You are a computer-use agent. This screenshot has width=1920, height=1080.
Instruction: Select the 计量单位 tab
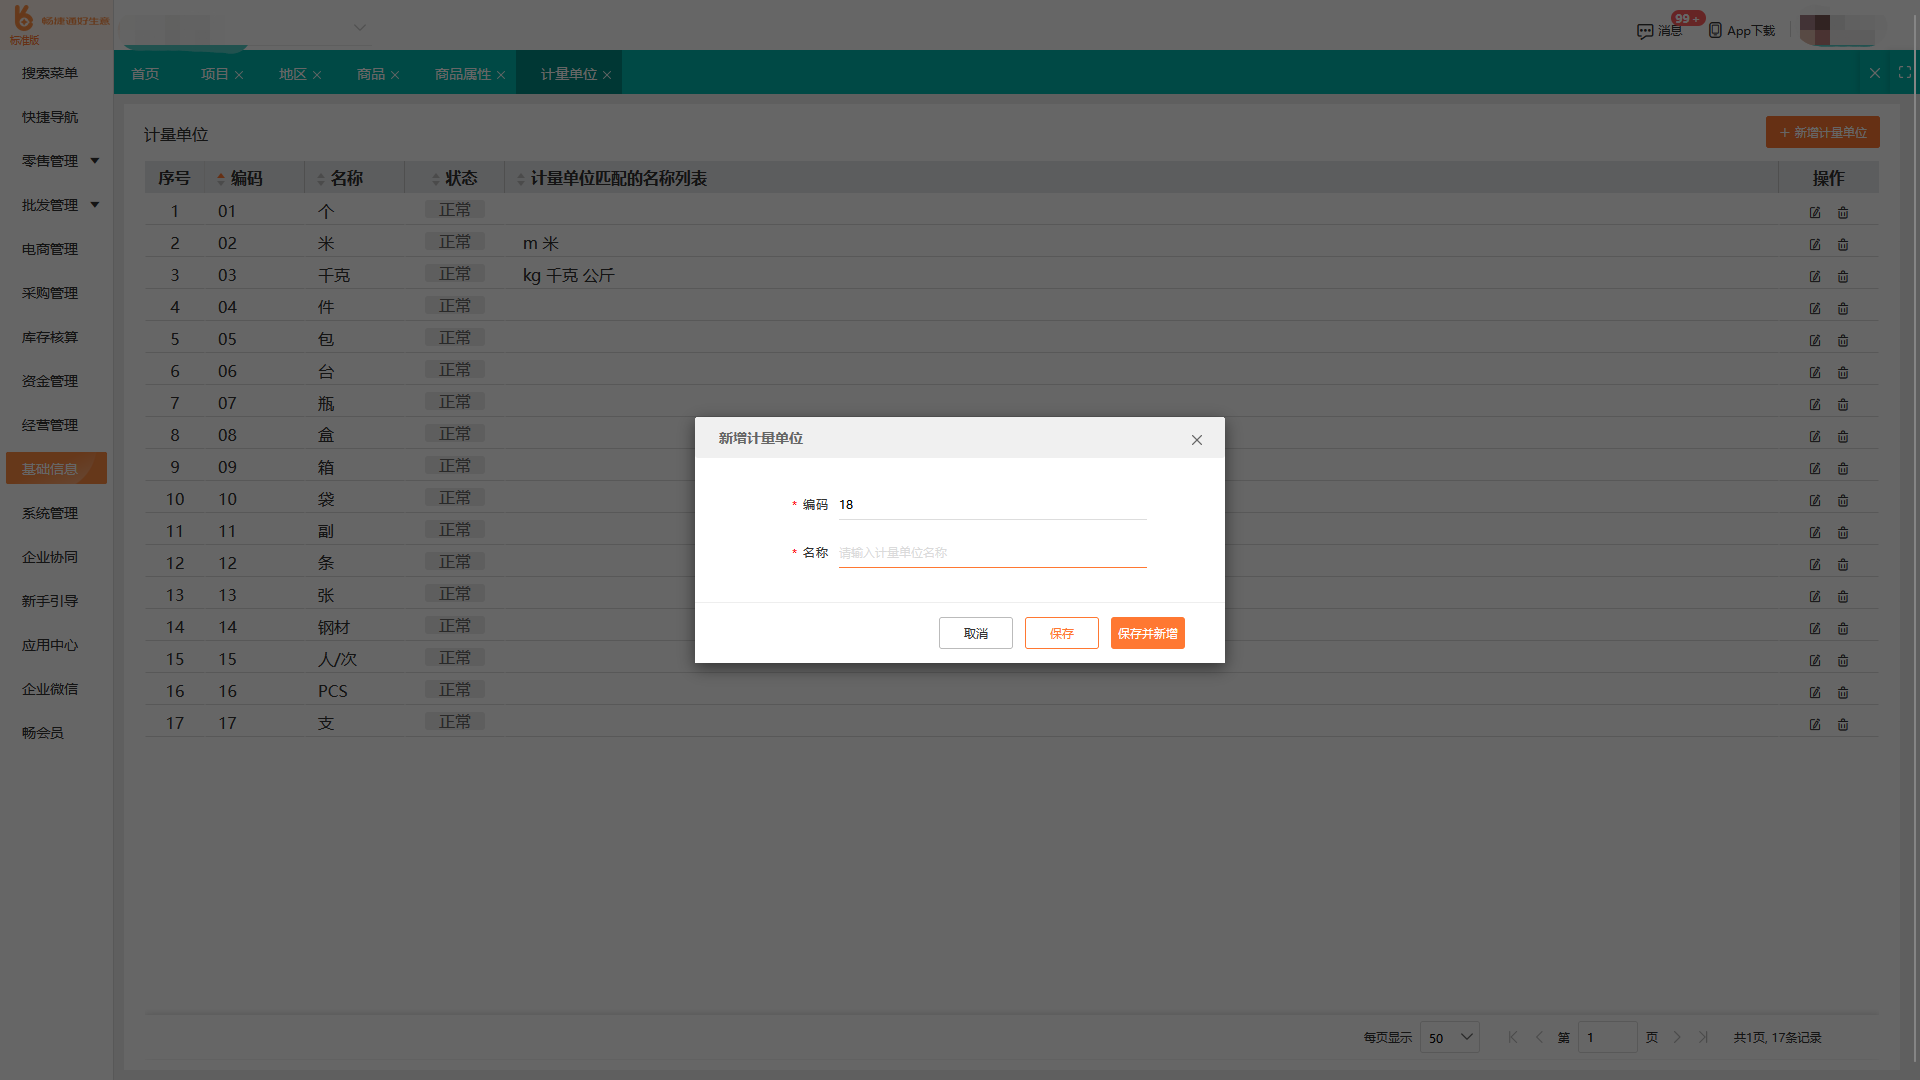570,74
